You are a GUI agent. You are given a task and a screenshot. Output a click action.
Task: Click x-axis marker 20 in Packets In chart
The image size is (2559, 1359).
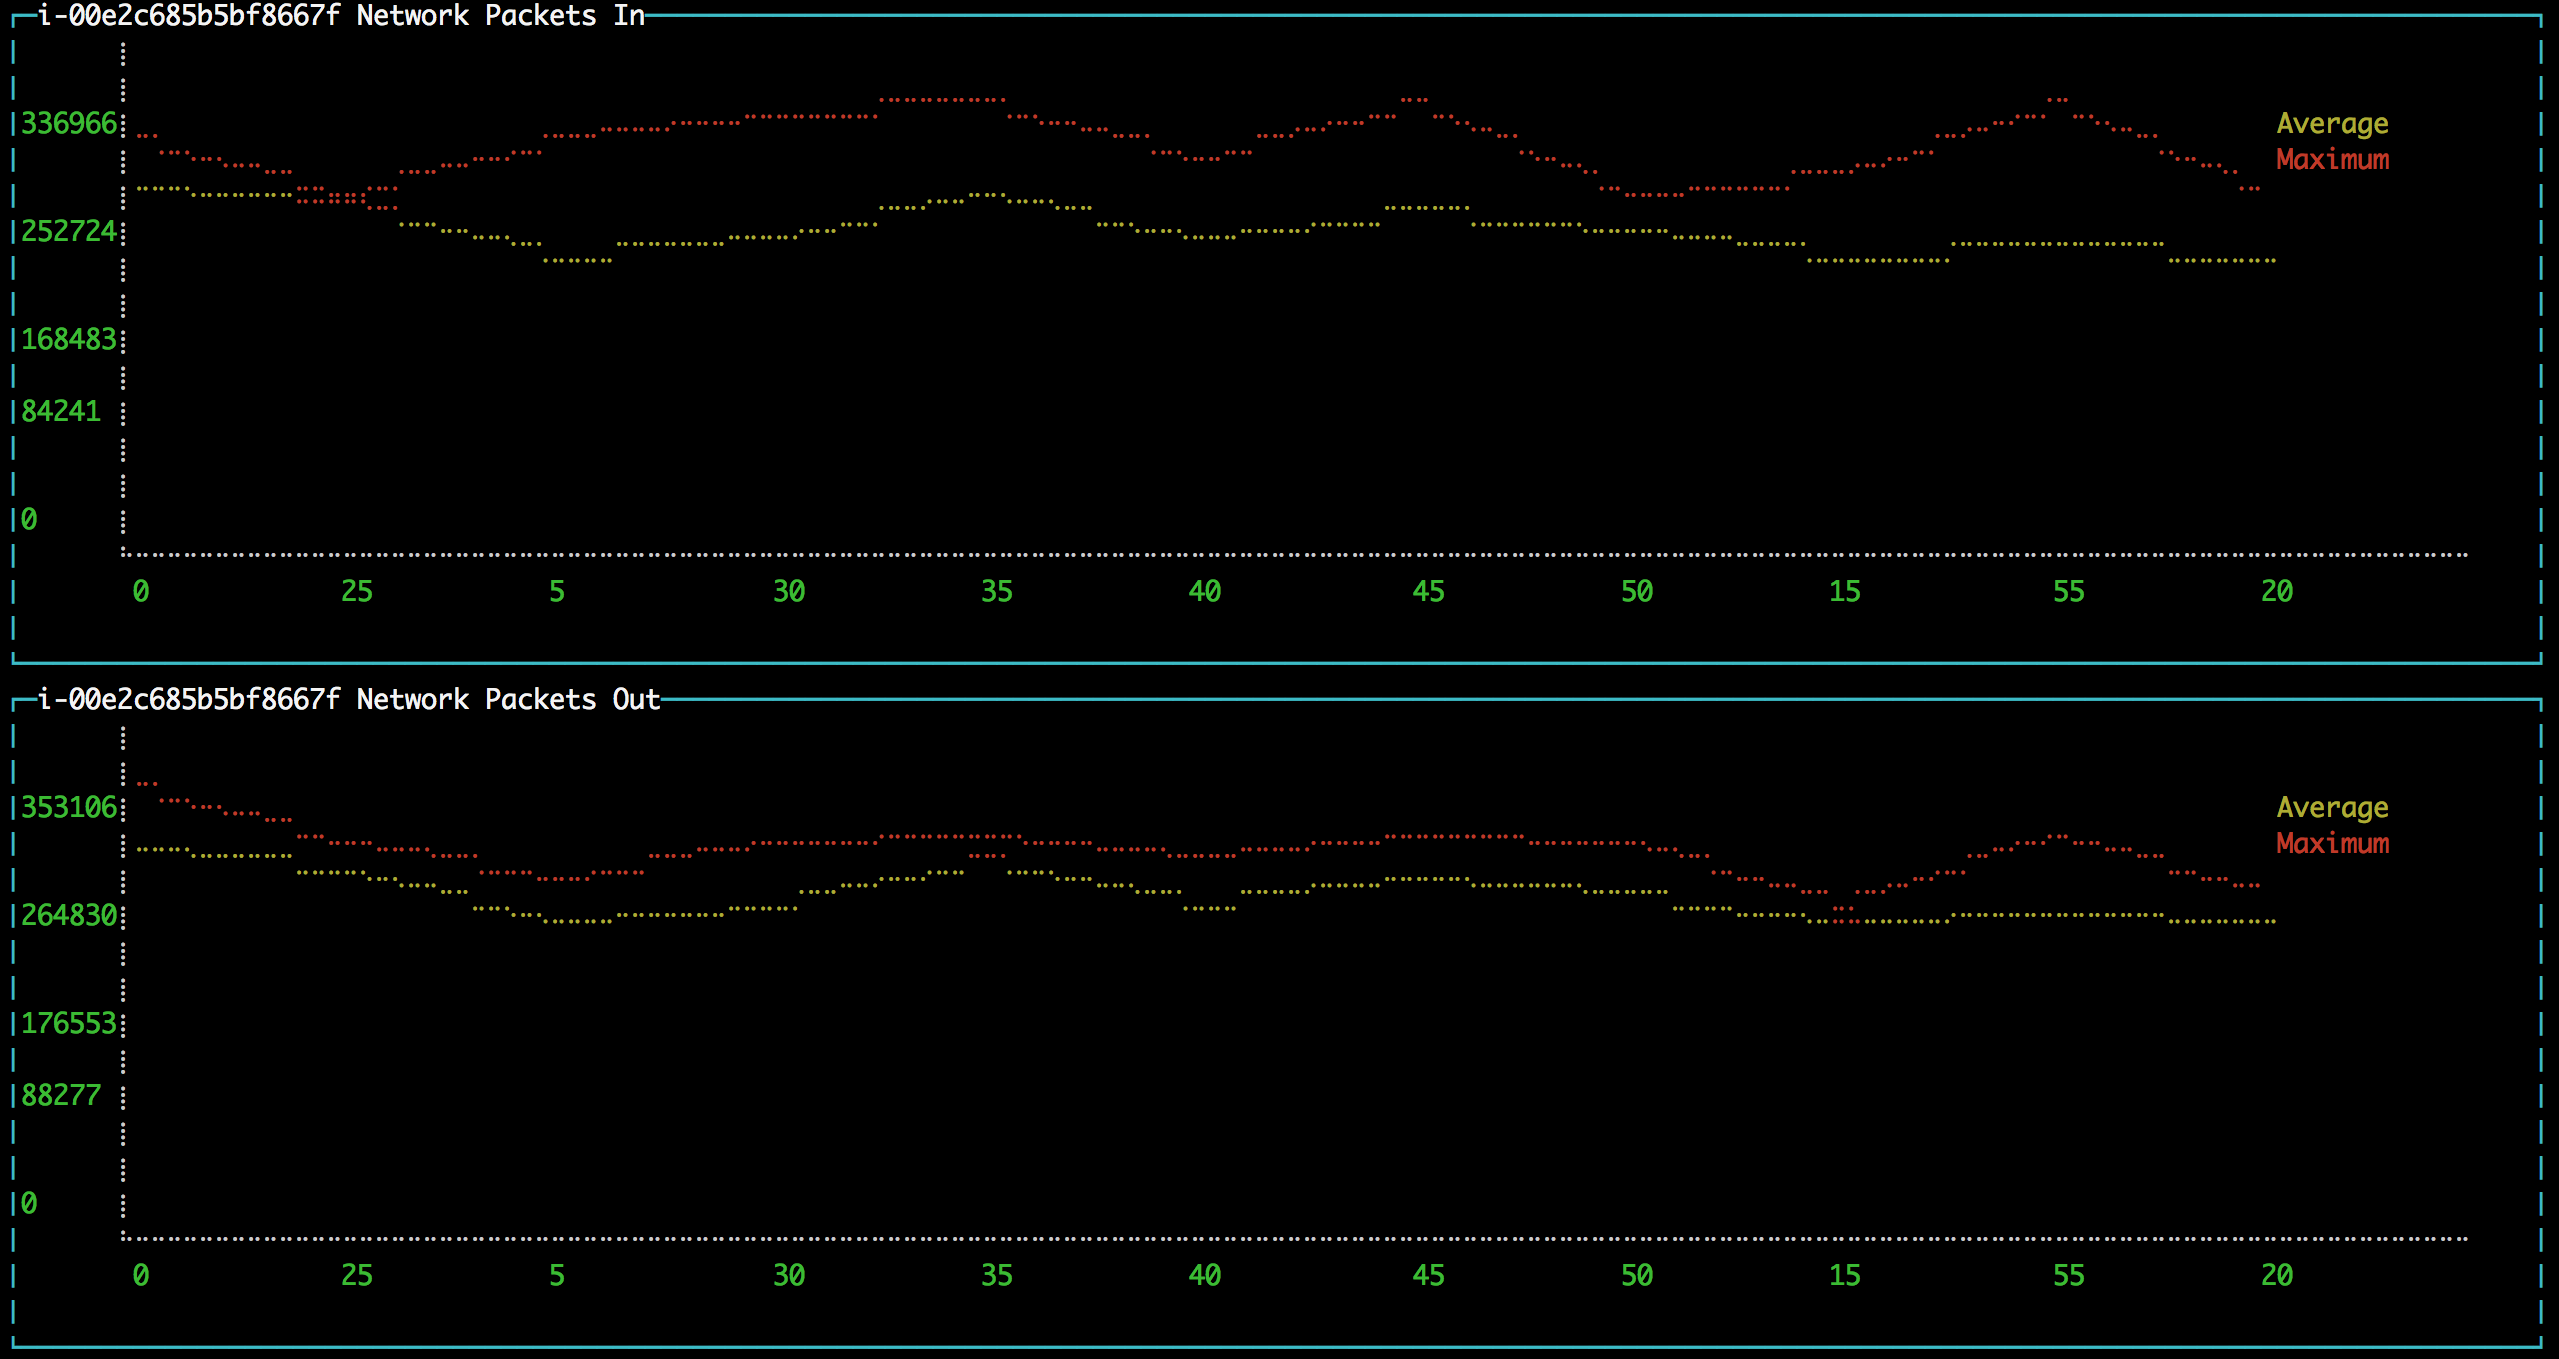coord(2277,592)
